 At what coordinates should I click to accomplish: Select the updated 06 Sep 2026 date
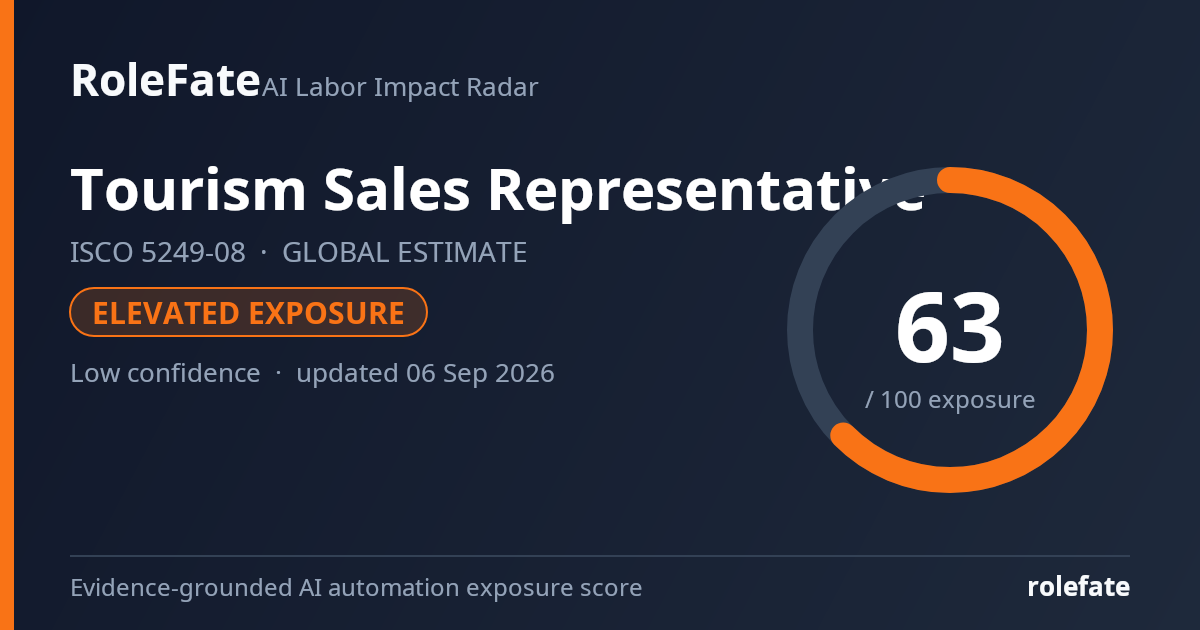point(425,374)
